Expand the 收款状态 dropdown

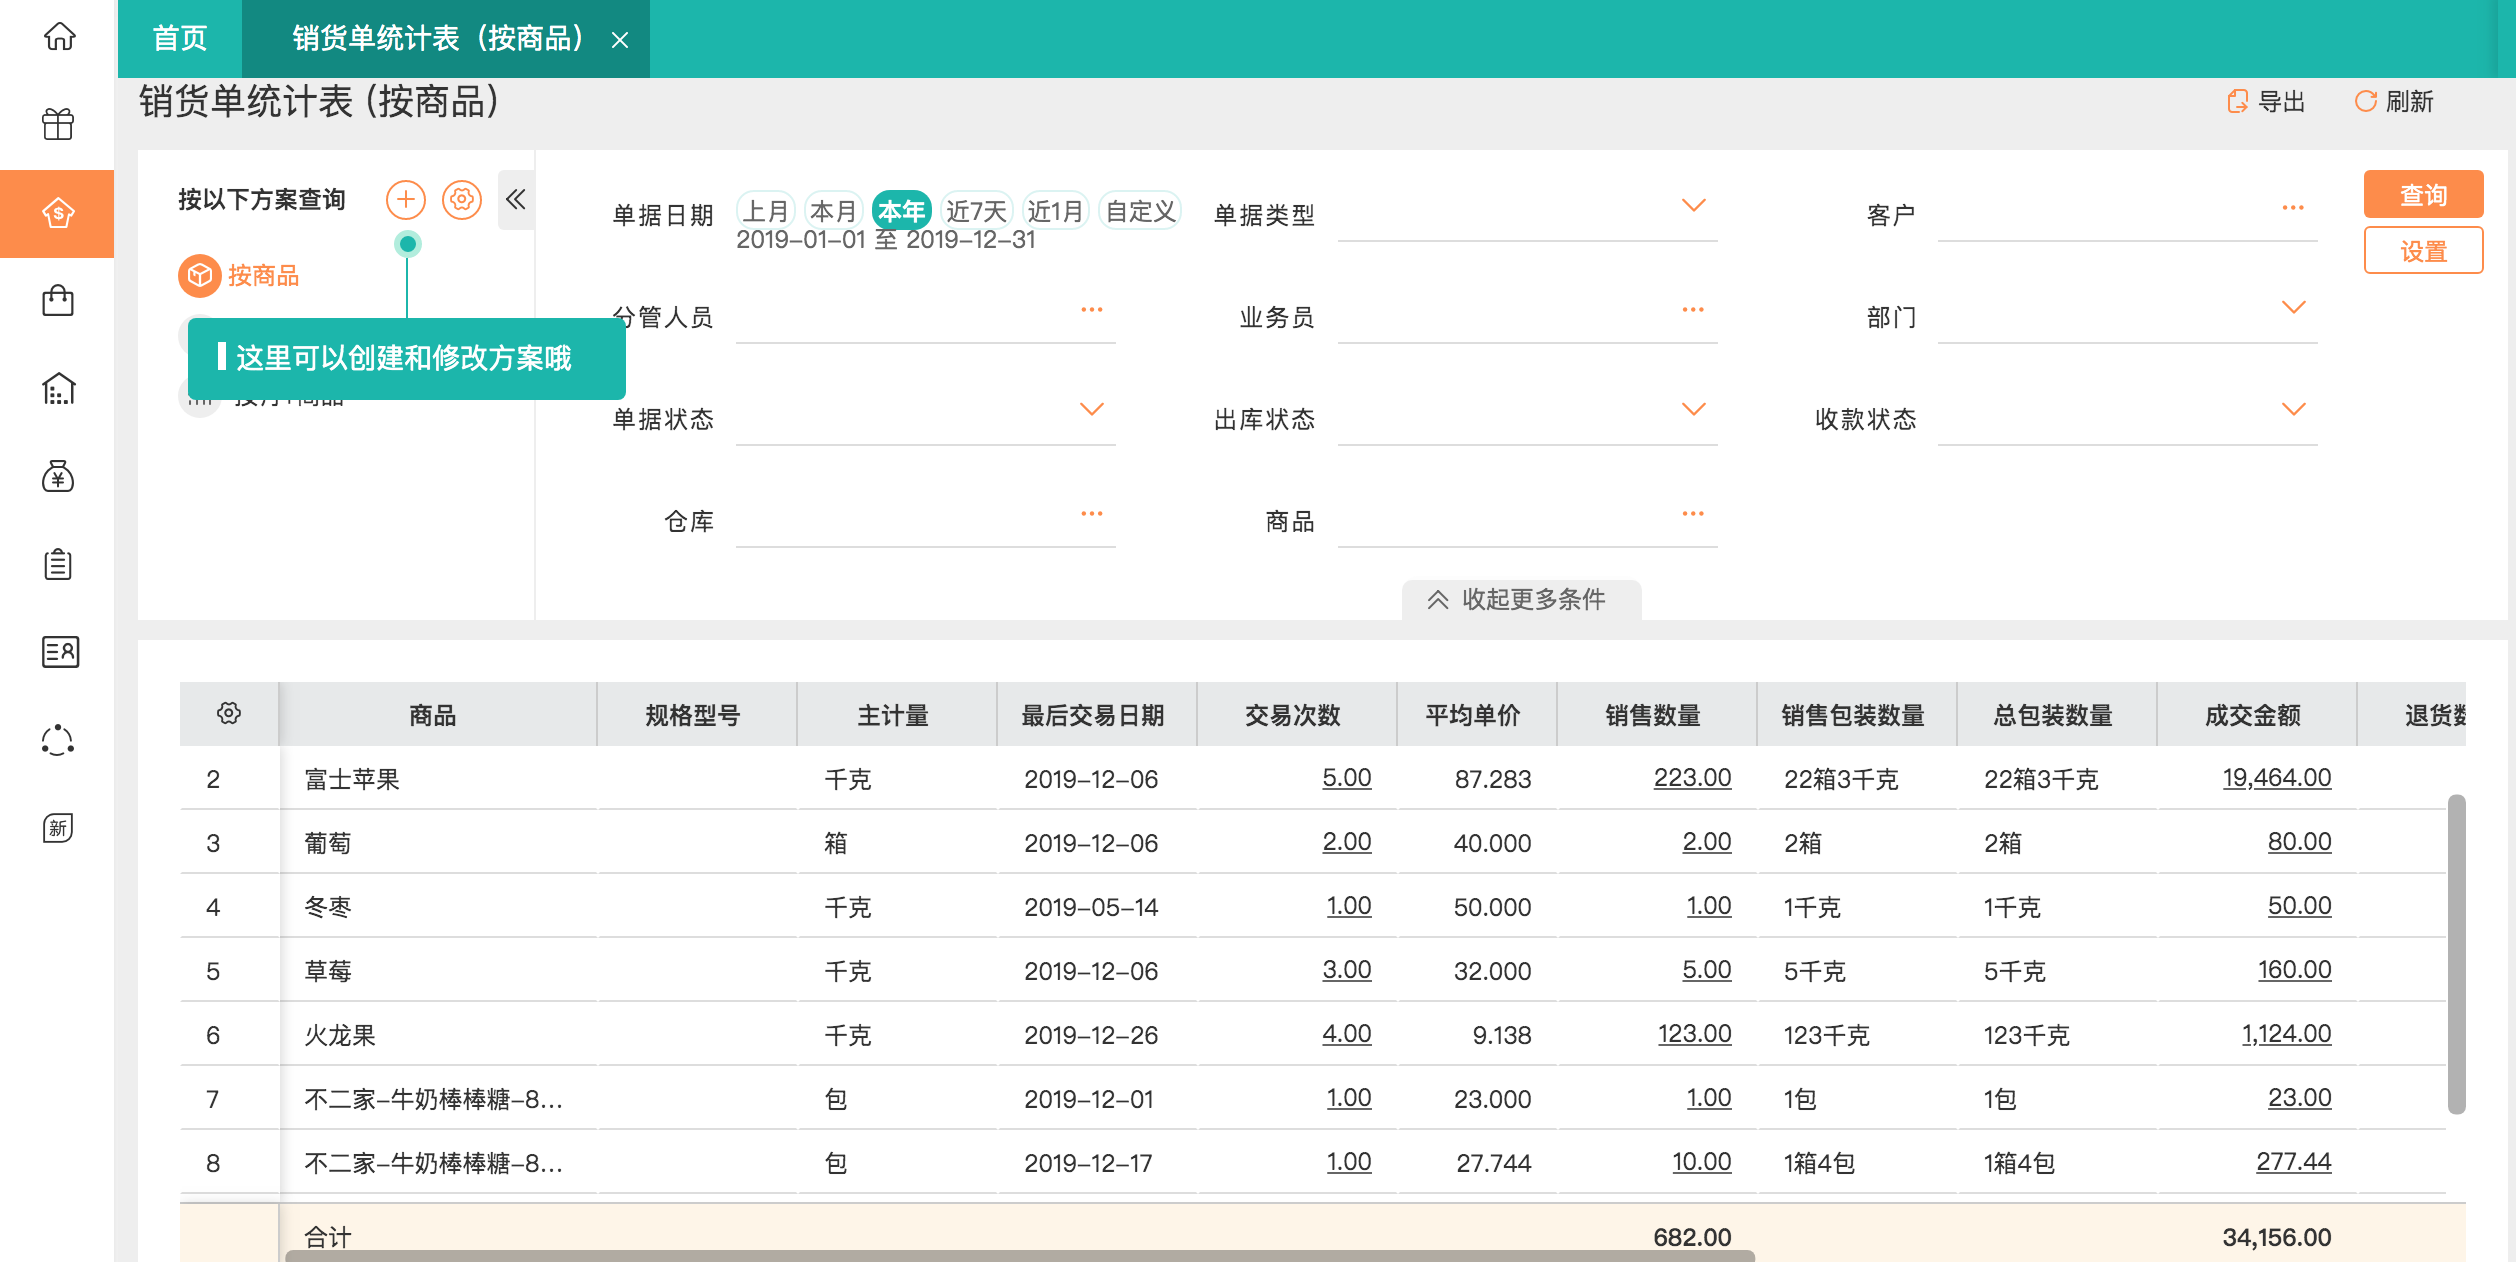pos(2302,415)
